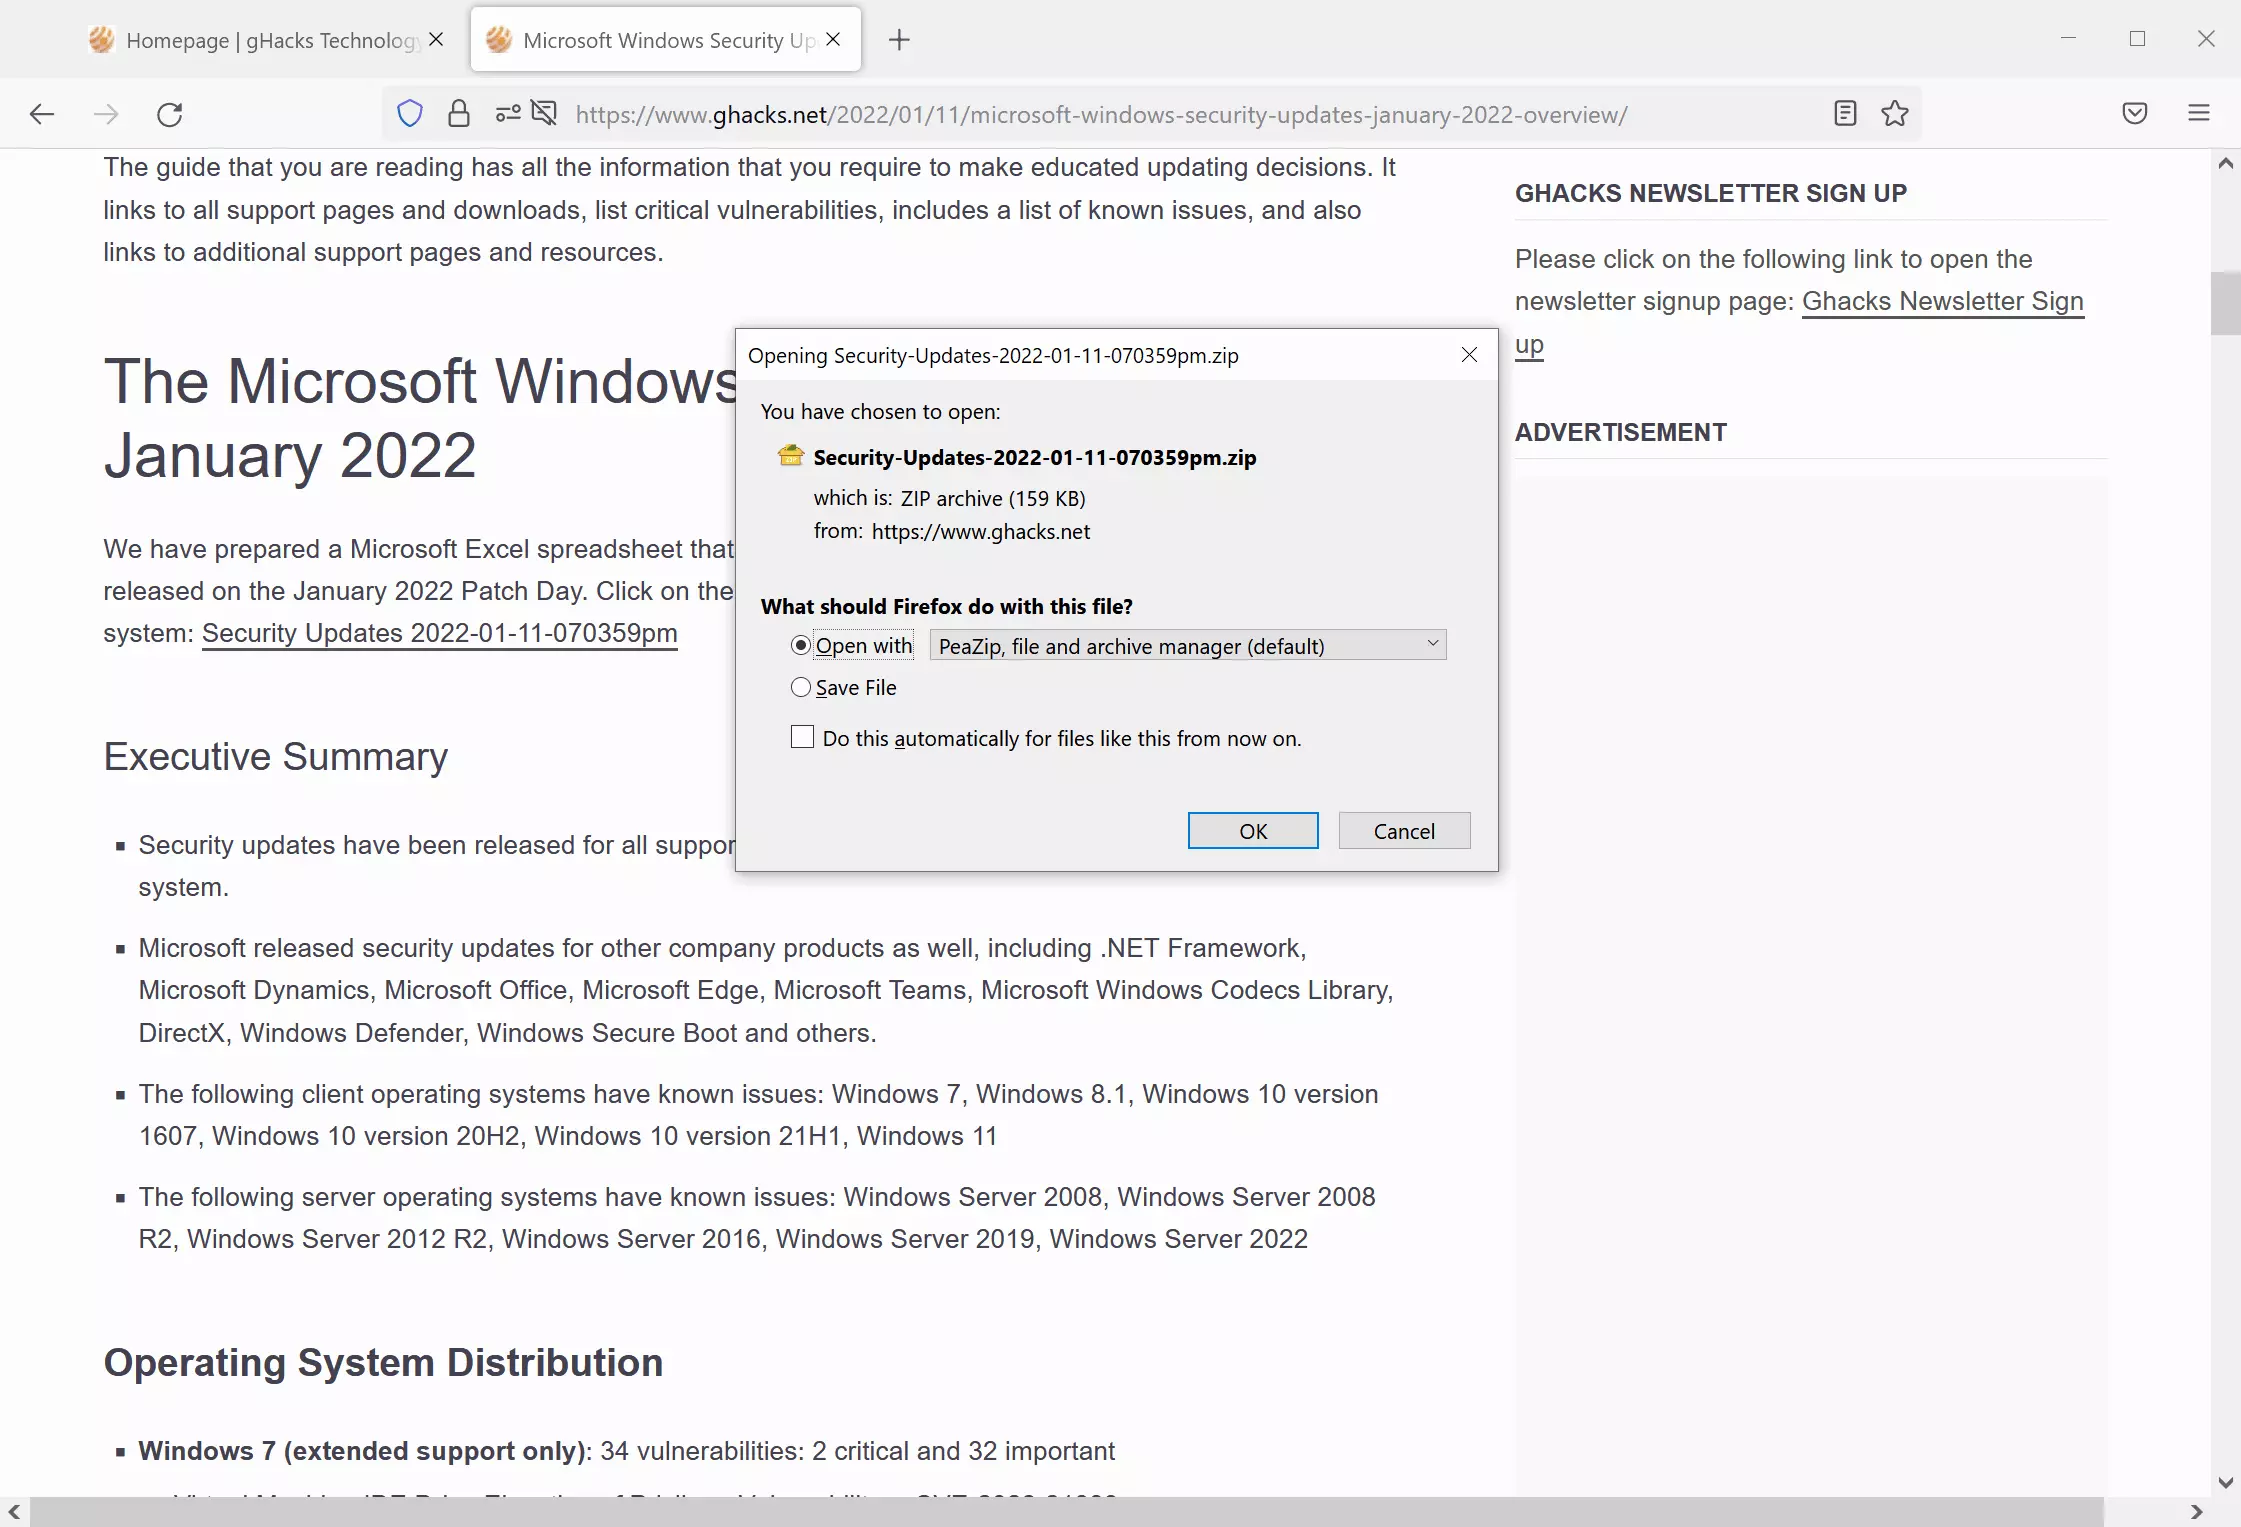Click the Firefox back navigation arrow
This screenshot has height=1527, width=2241.
(43, 114)
